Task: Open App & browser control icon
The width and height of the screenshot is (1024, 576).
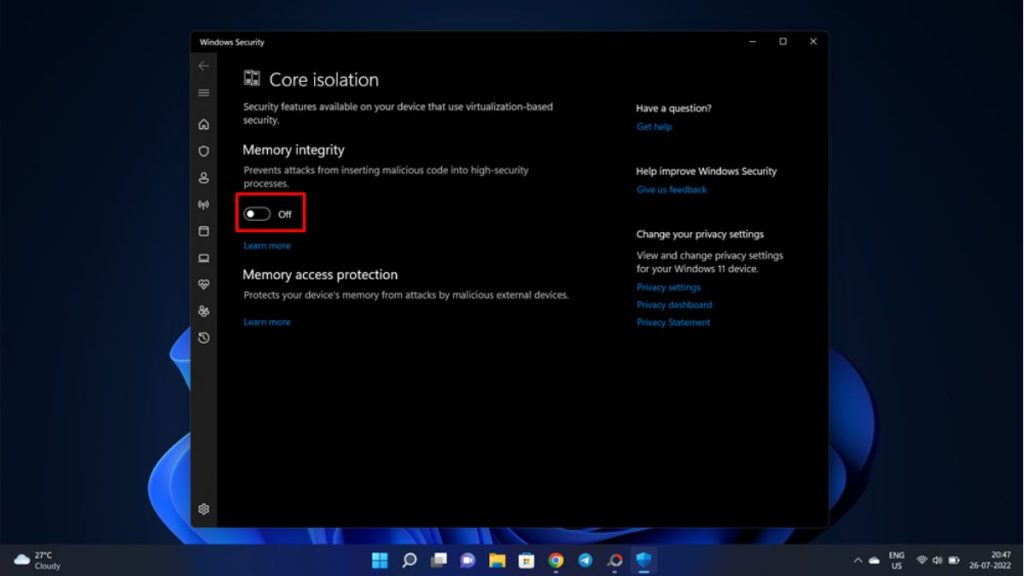Action: pos(204,231)
